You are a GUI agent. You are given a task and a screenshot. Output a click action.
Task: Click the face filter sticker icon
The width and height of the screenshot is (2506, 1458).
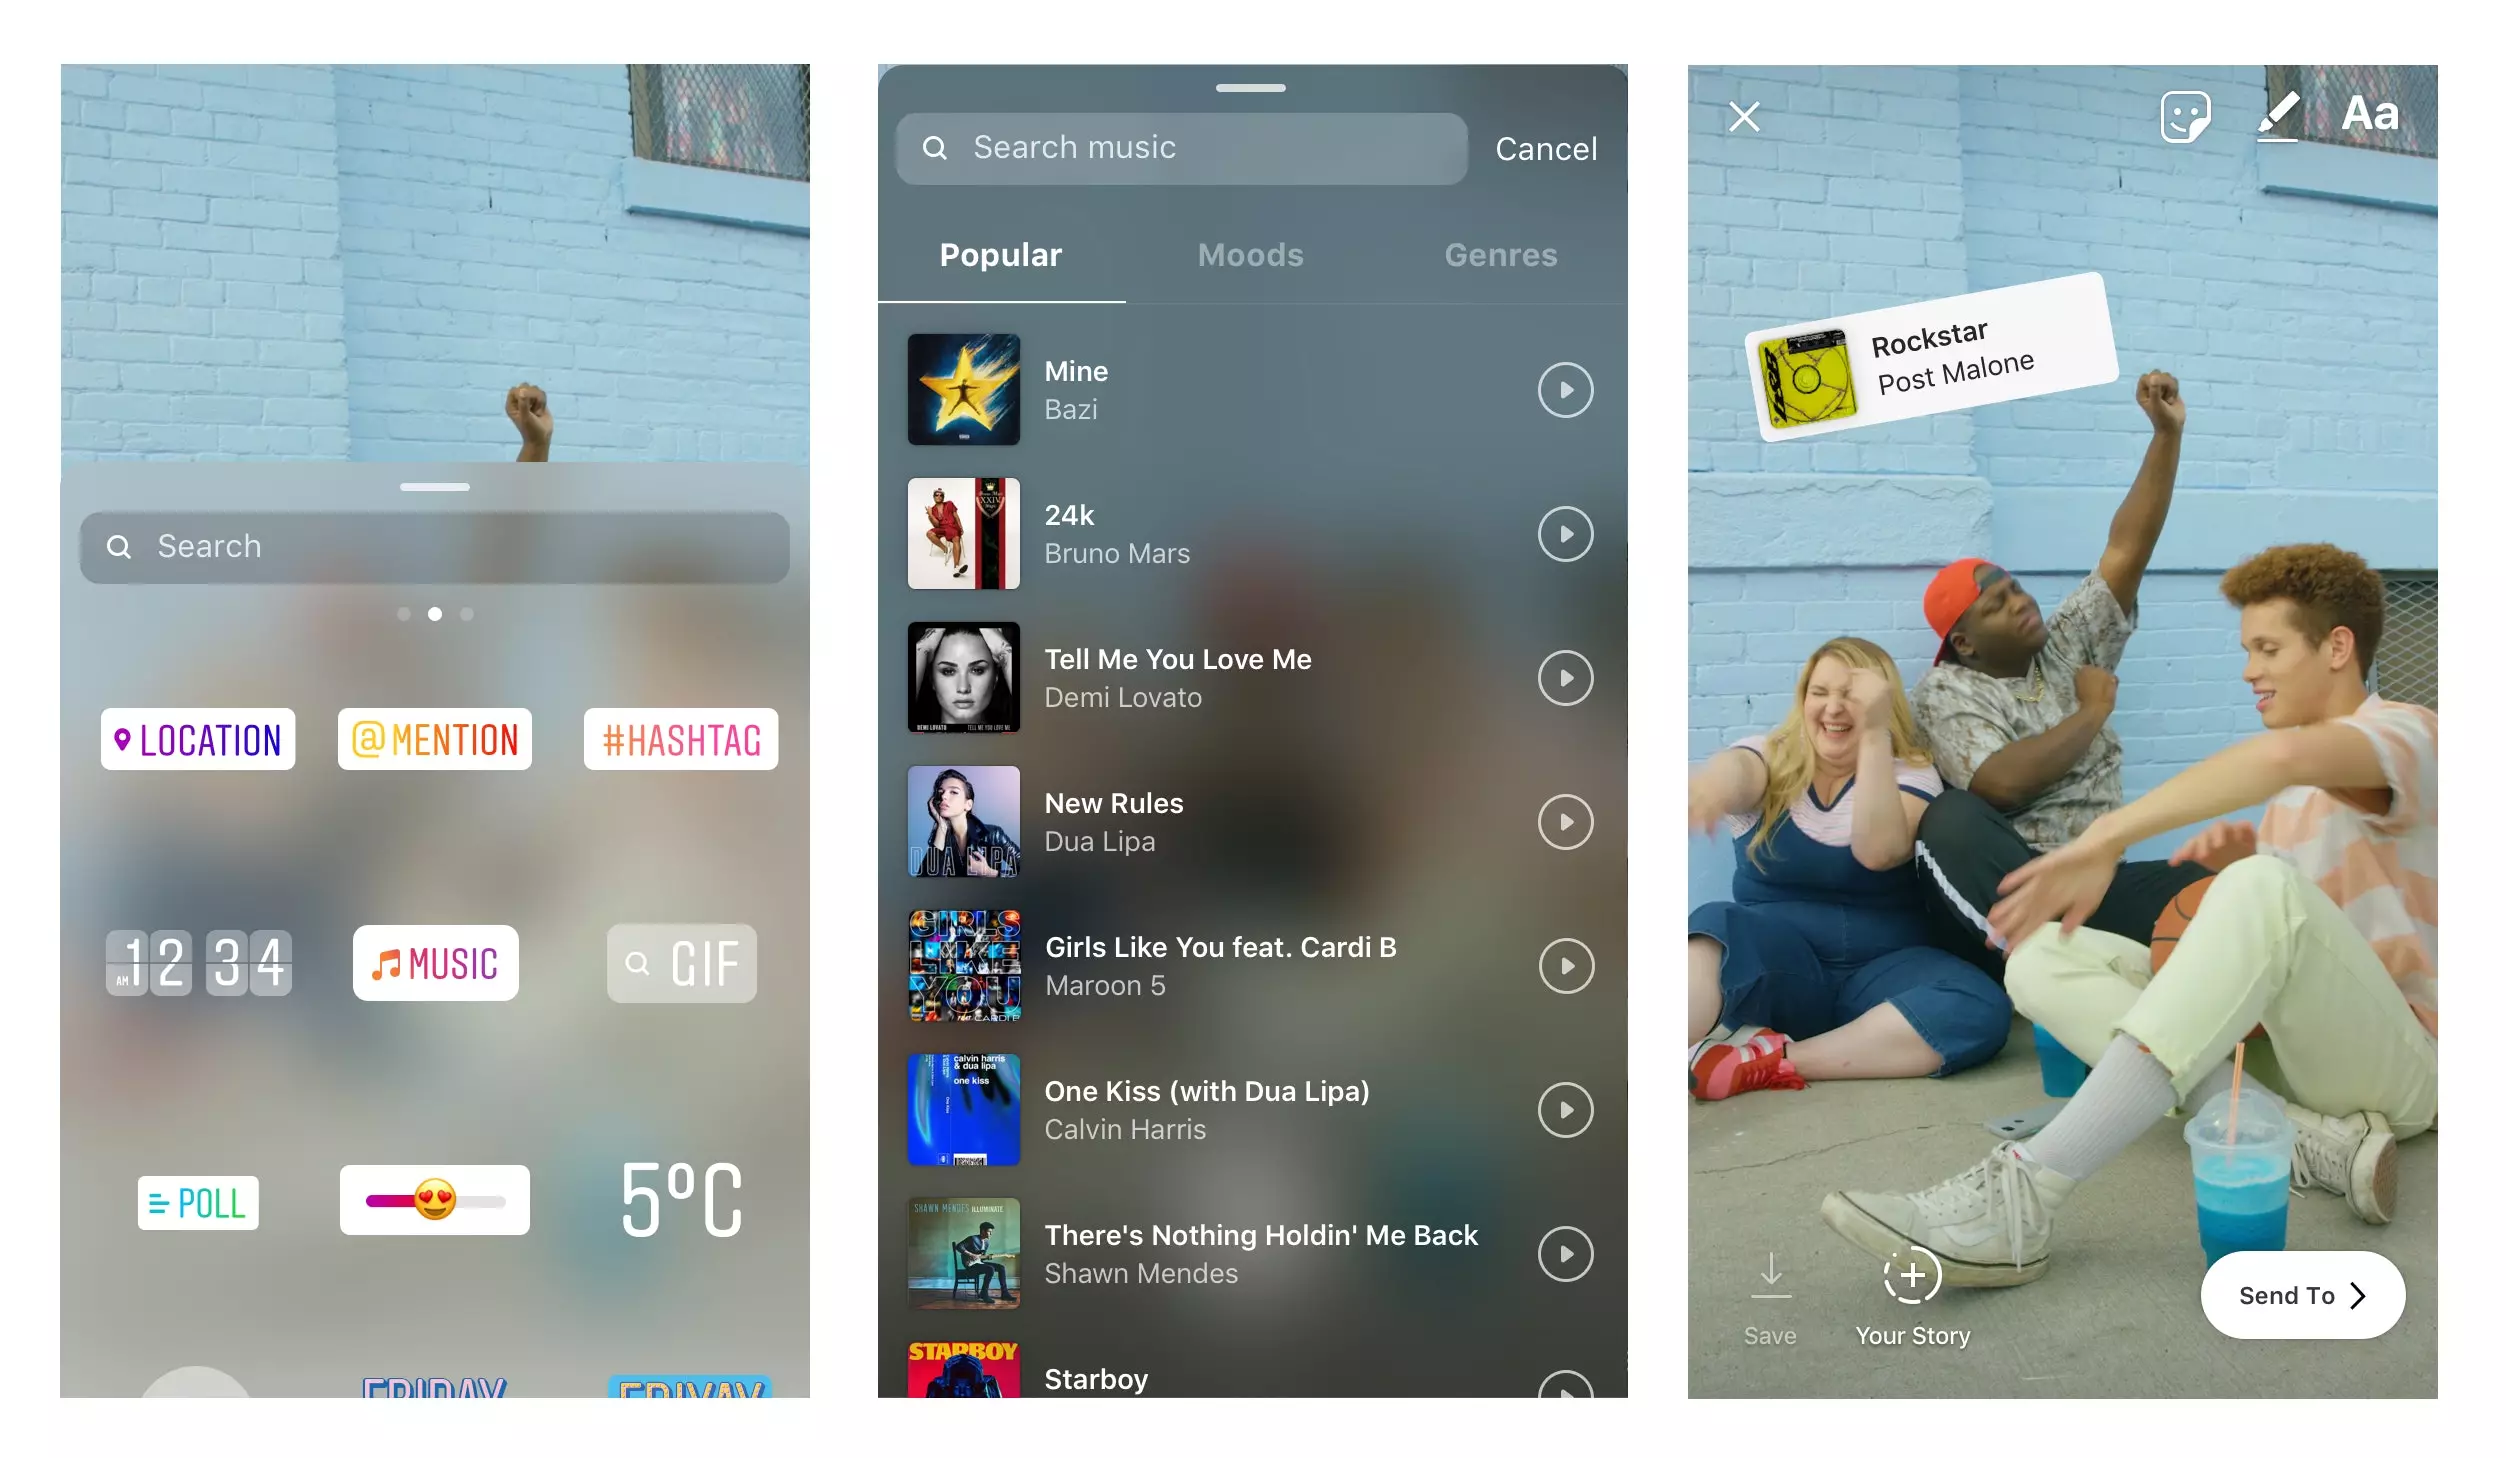[x=2183, y=115]
